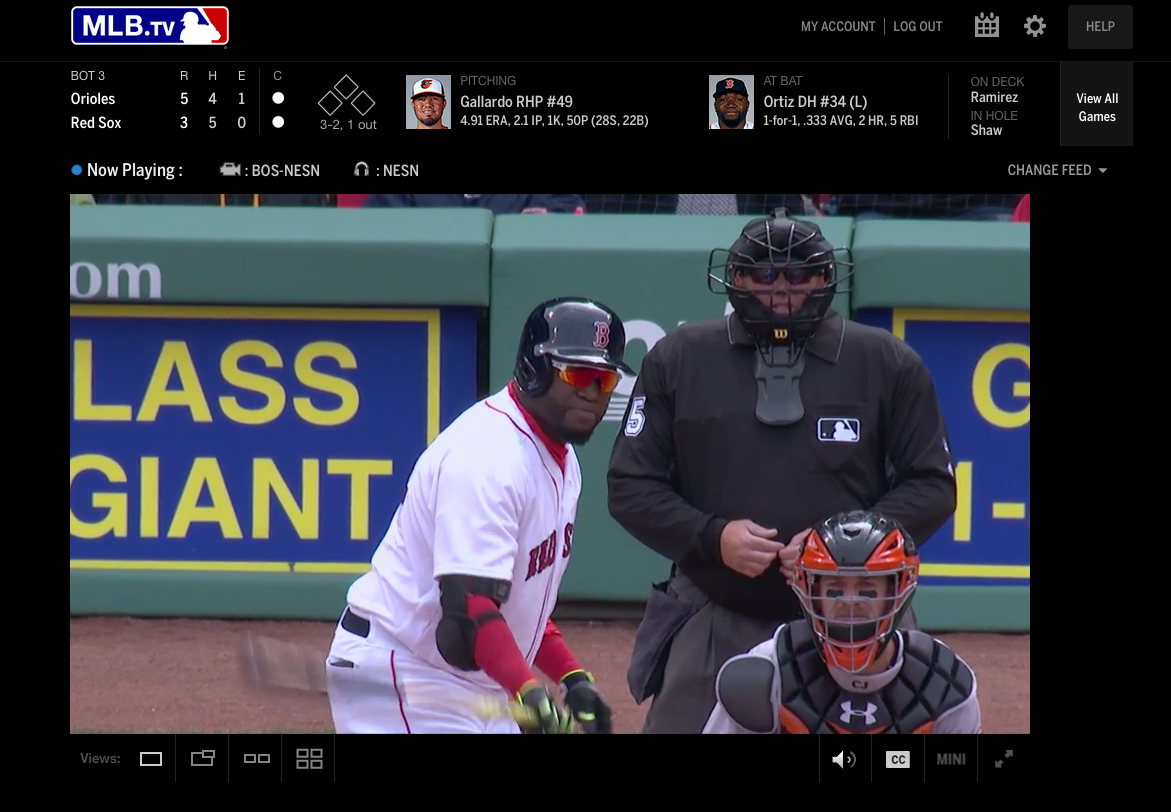The width and height of the screenshot is (1171, 812).
Task: Click the 'BOT 3' inning label
Action: (87, 75)
